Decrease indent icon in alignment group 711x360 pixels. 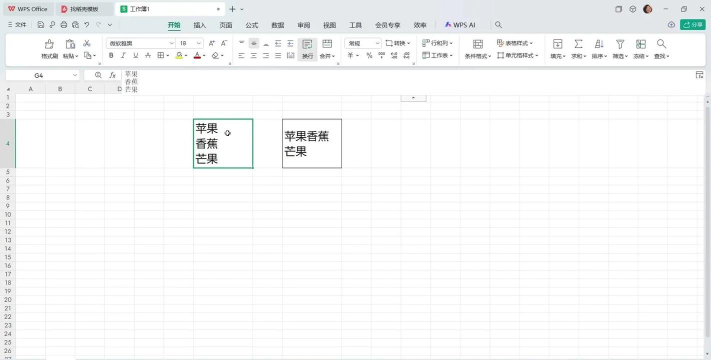pos(278,44)
